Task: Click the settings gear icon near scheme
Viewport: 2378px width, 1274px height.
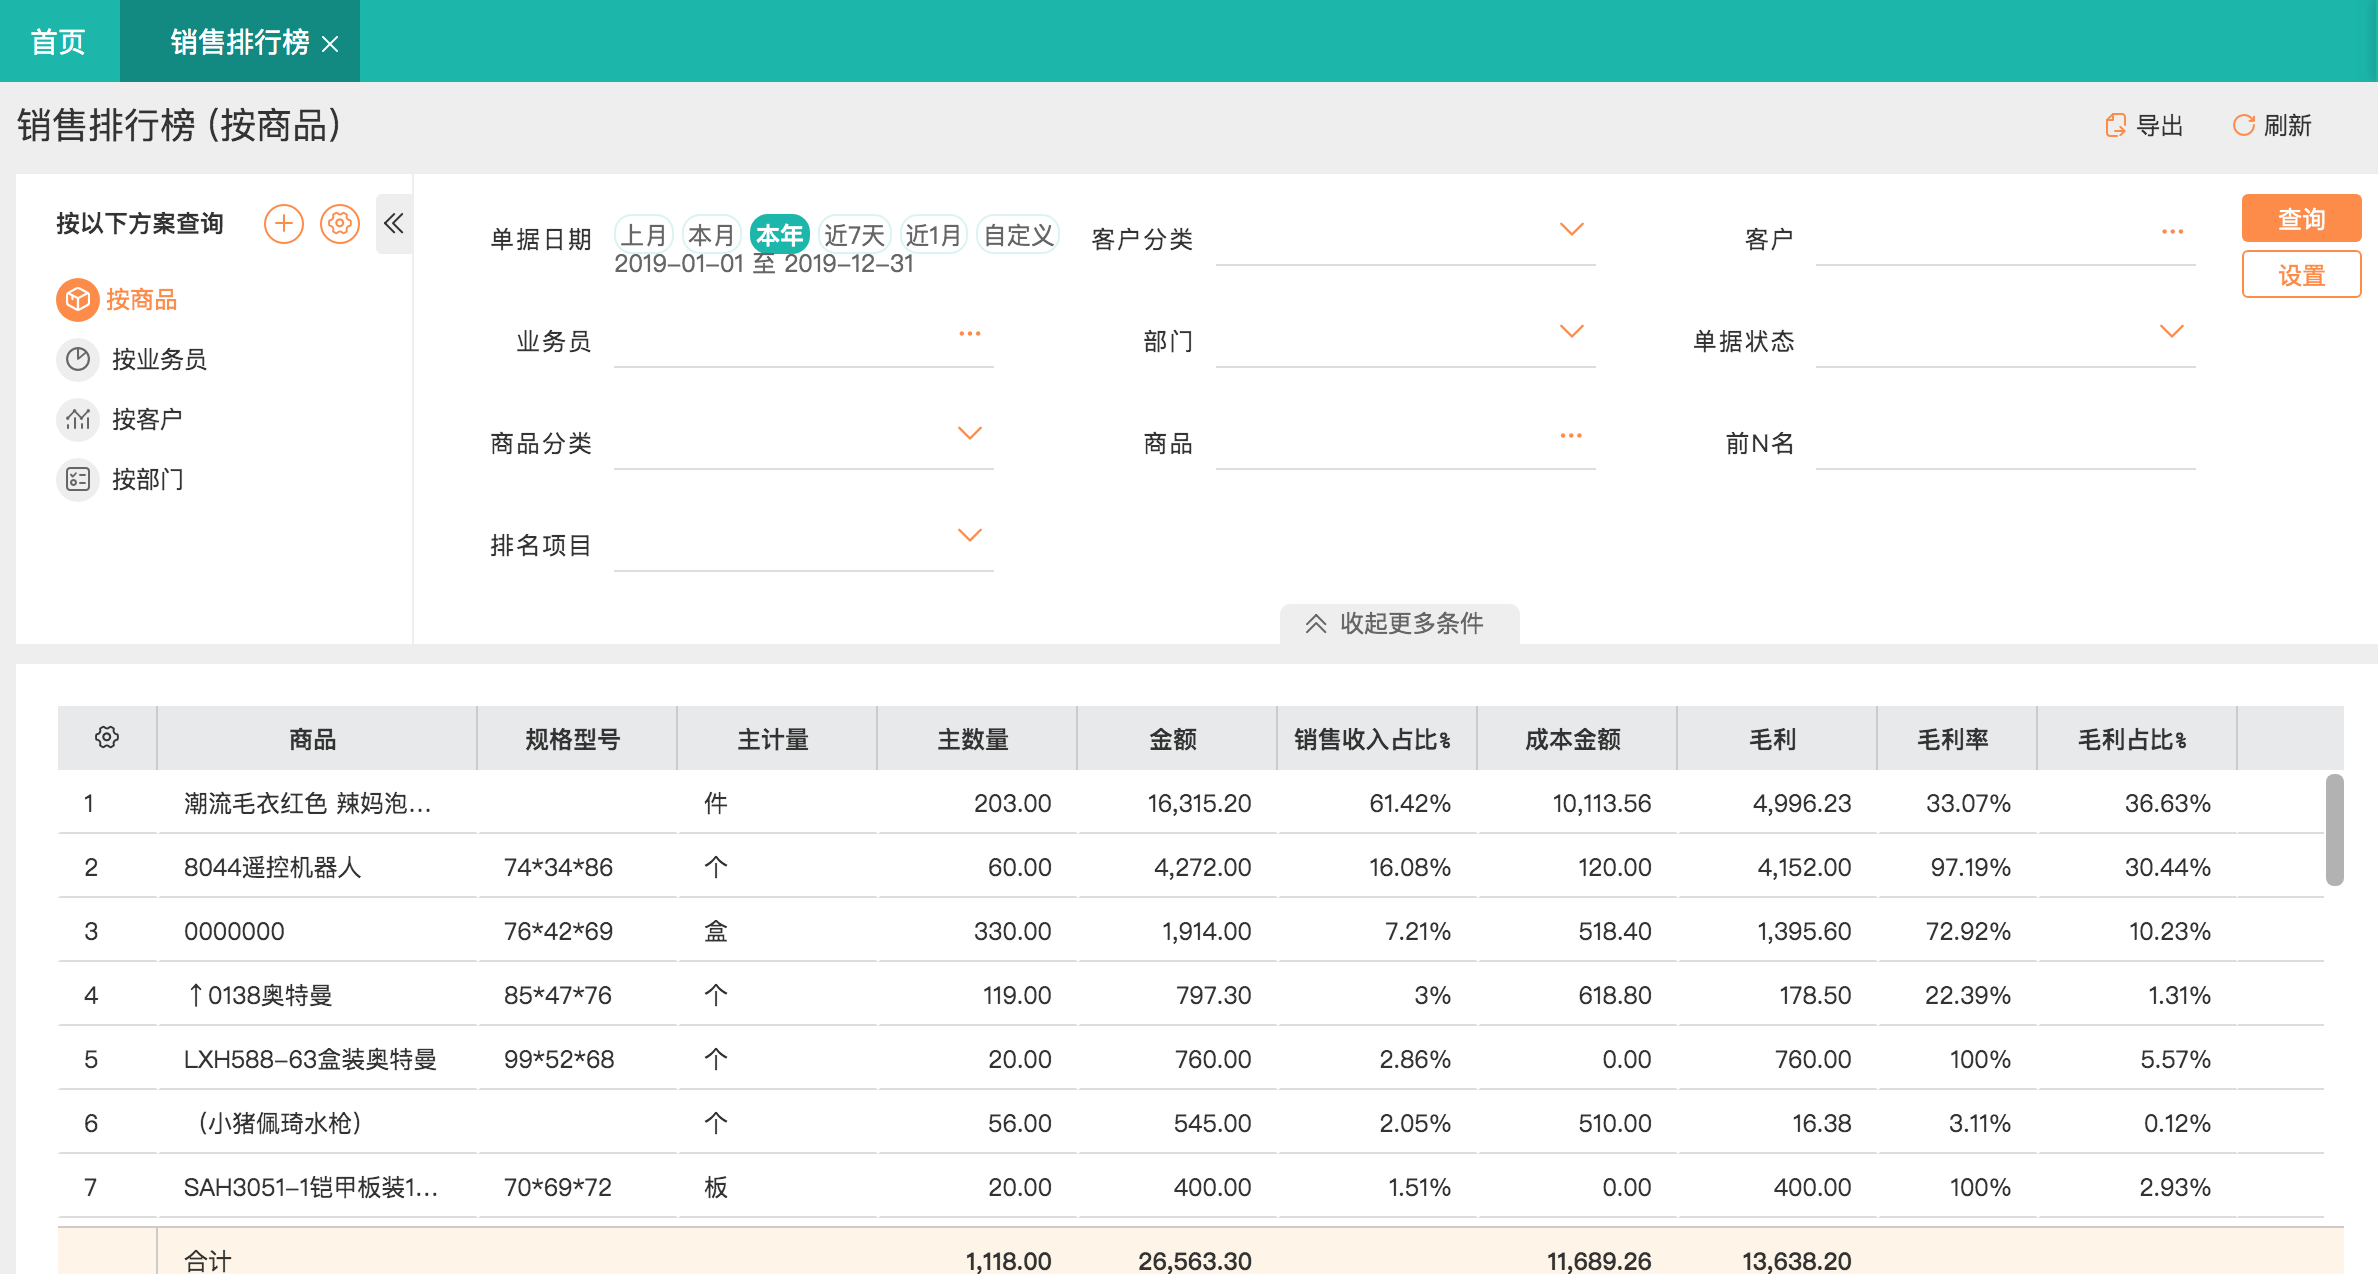Action: pos(338,223)
